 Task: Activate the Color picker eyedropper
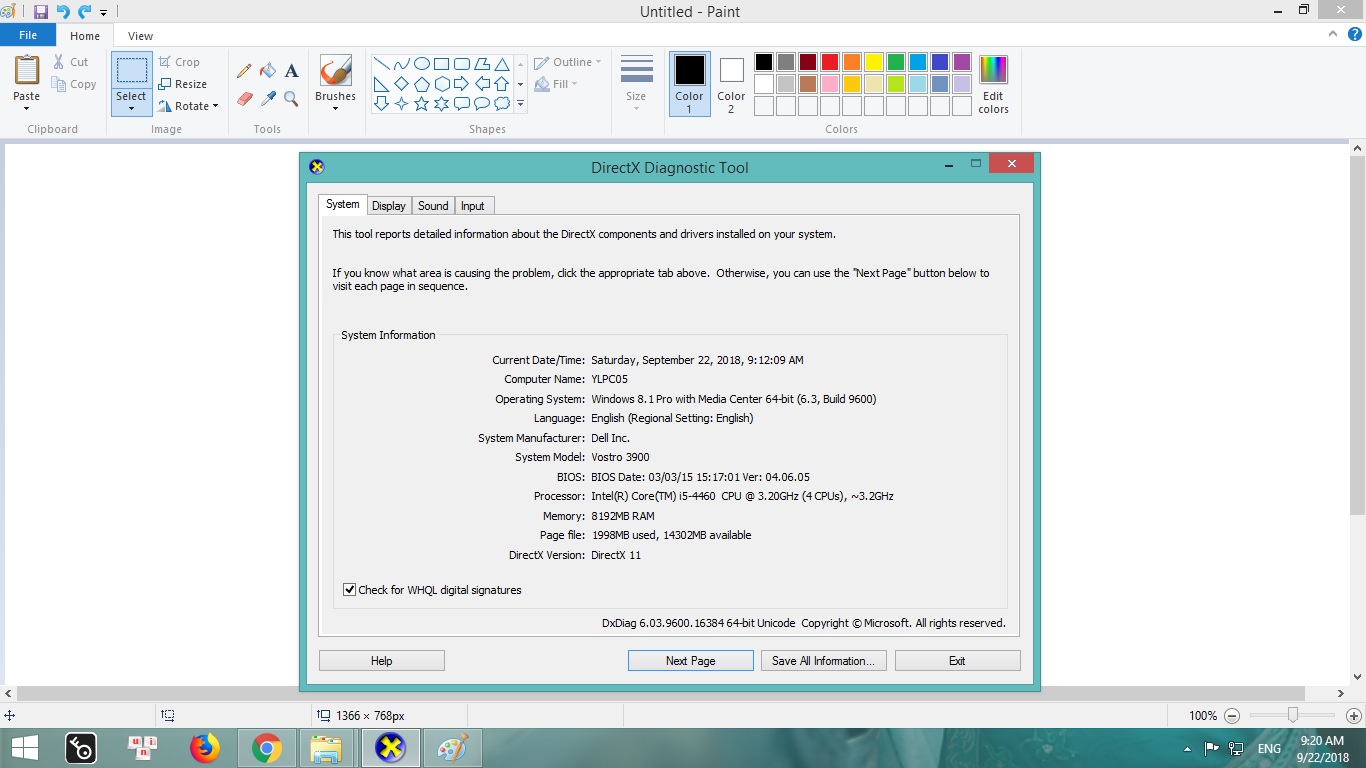click(268, 98)
